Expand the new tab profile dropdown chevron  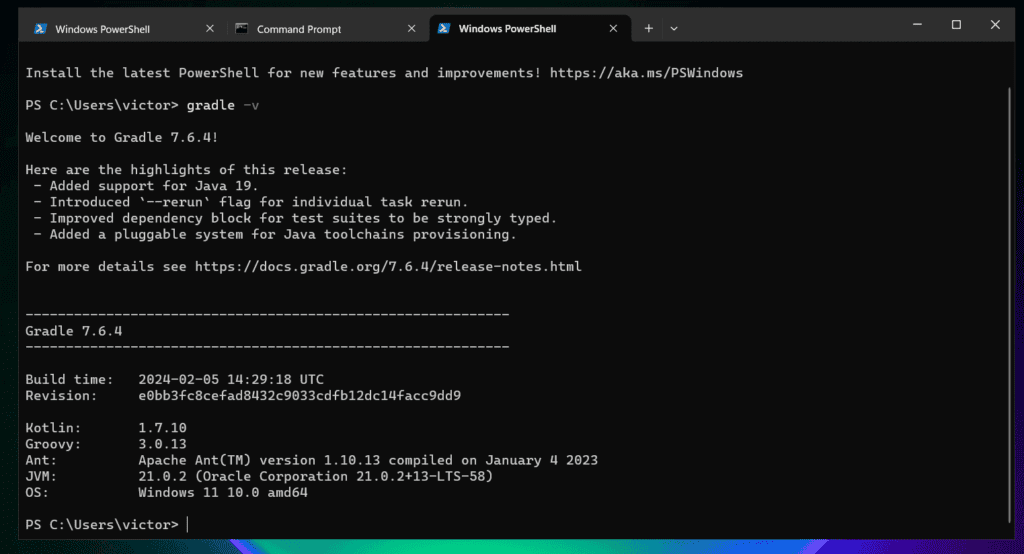674,29
